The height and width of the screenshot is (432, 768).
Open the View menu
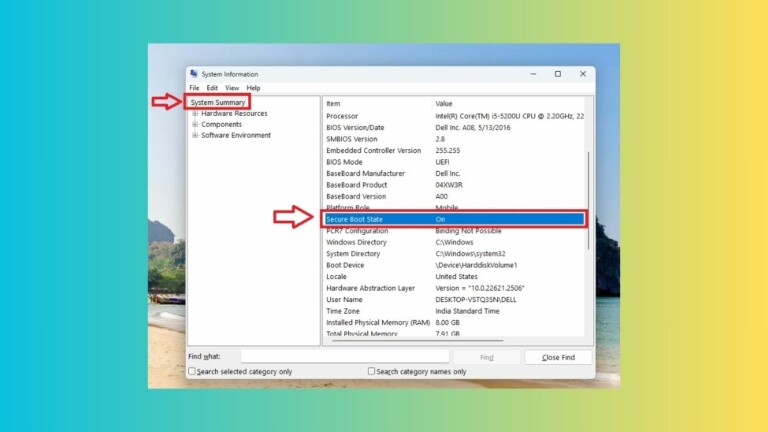[232, 88]
